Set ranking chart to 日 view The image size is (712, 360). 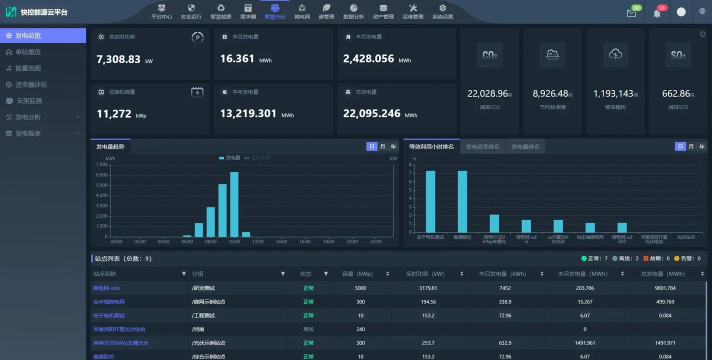tap(680, 146)
